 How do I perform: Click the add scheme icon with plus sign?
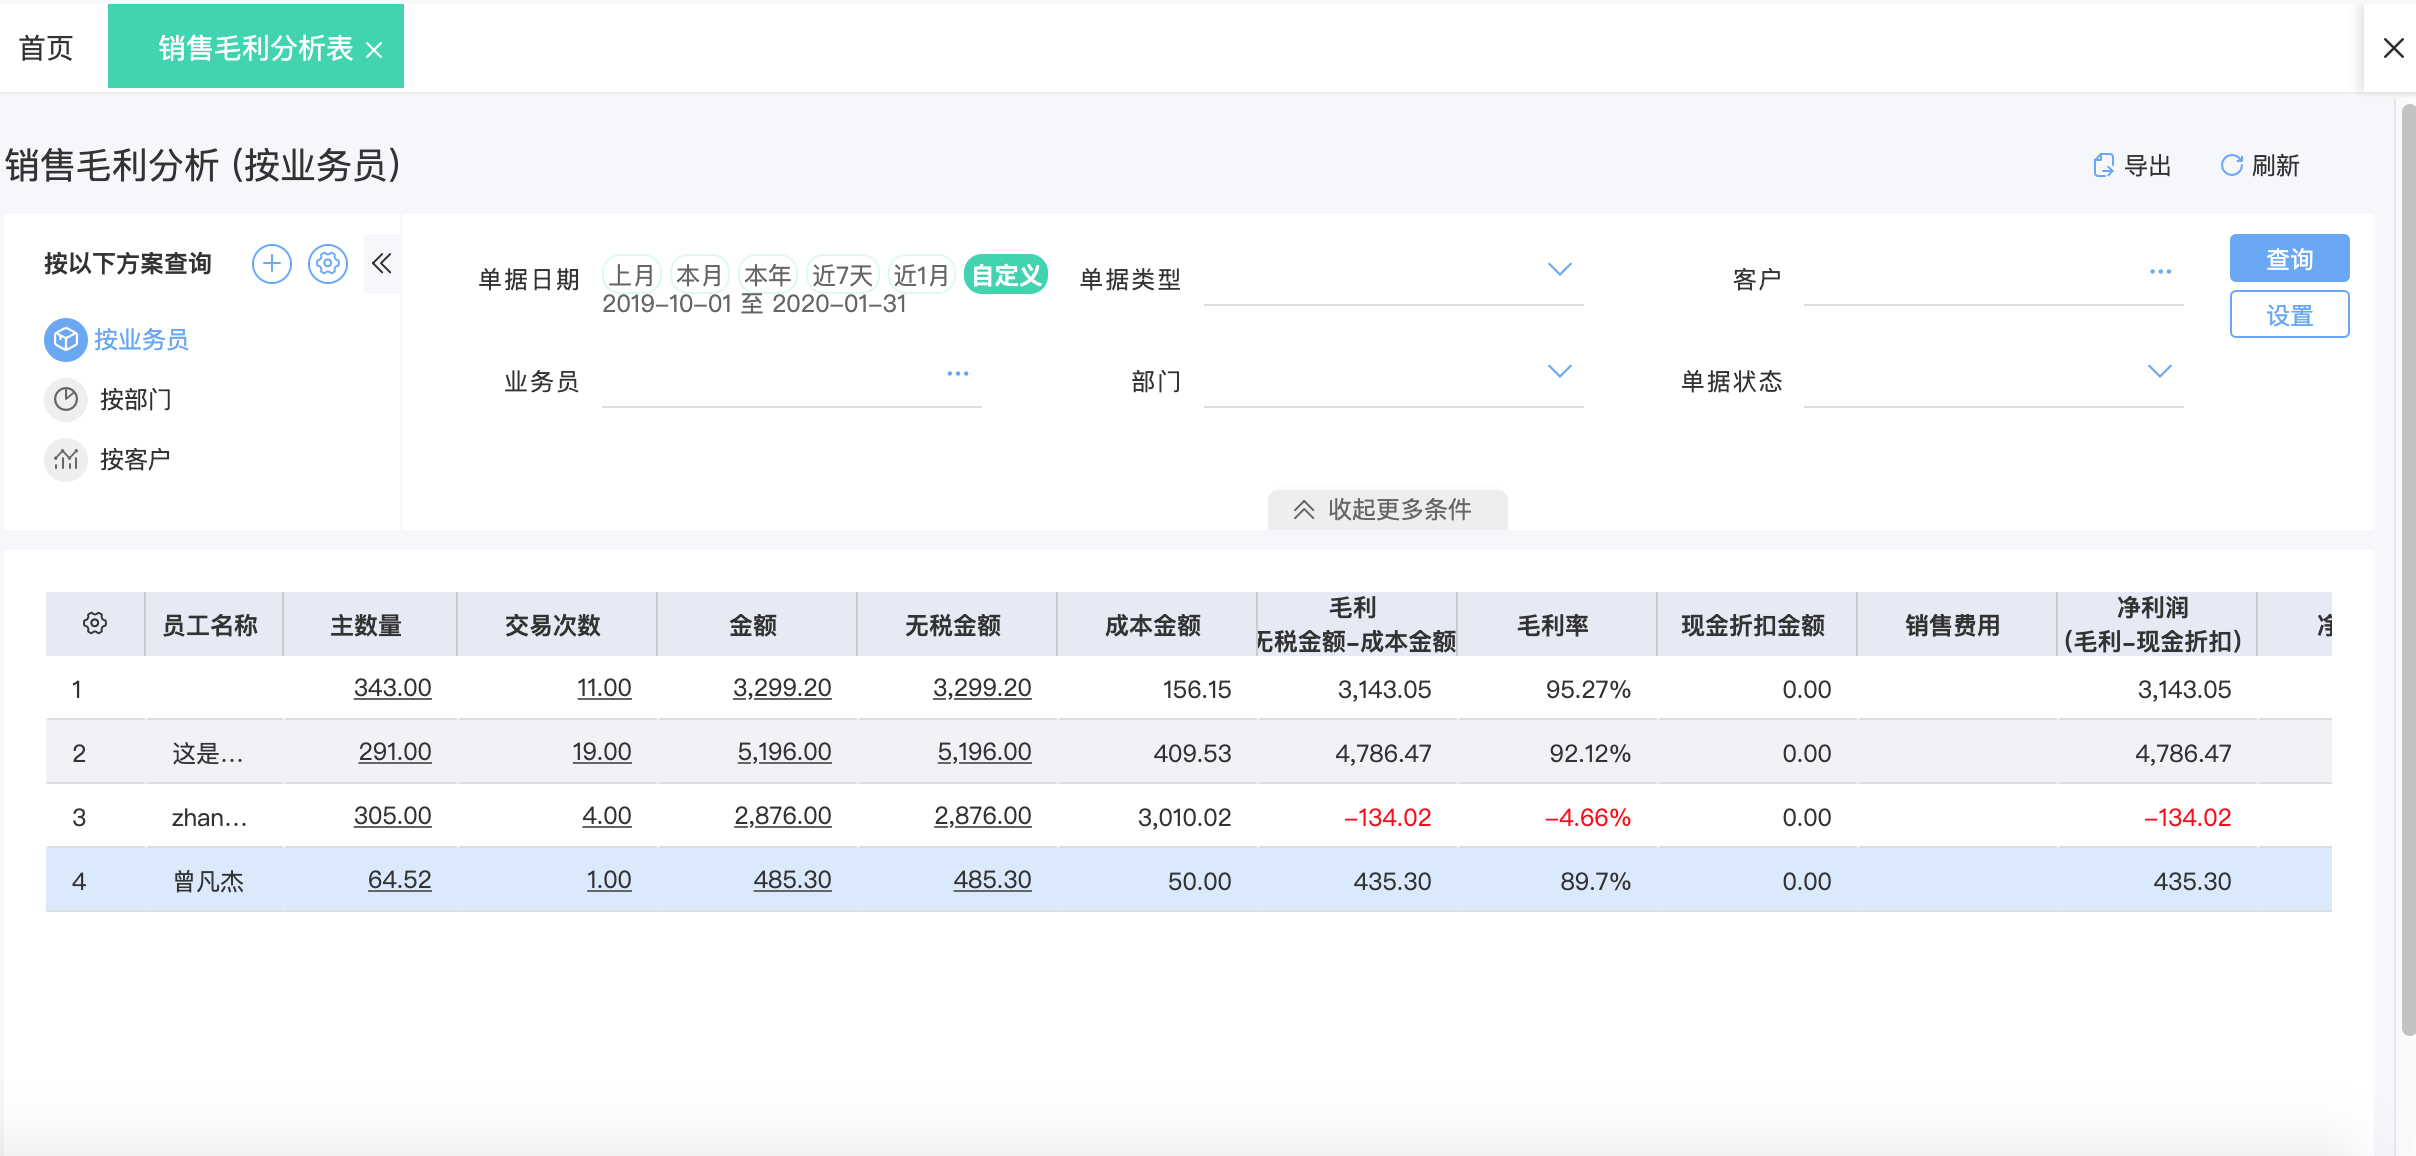click(x=273, y=262)
